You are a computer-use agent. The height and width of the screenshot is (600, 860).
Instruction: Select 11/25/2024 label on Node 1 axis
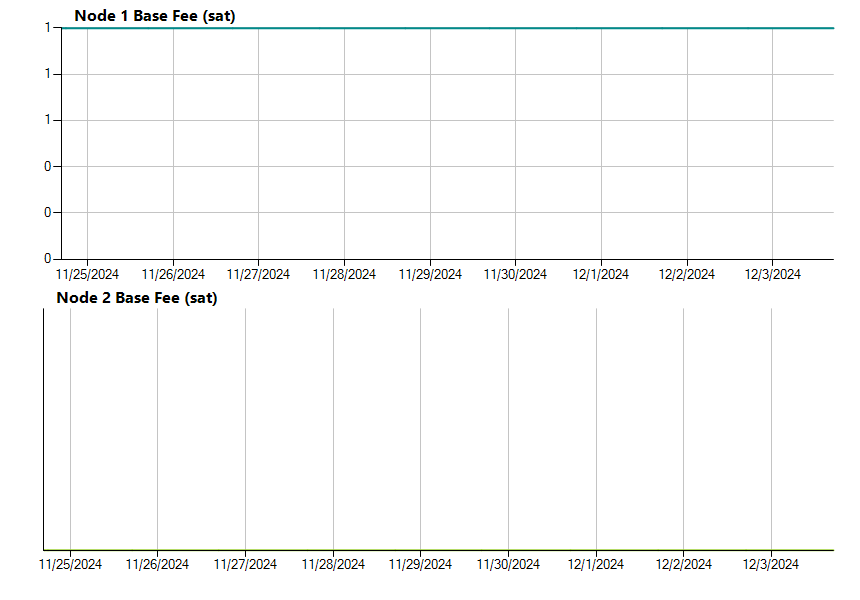(87, 274)
